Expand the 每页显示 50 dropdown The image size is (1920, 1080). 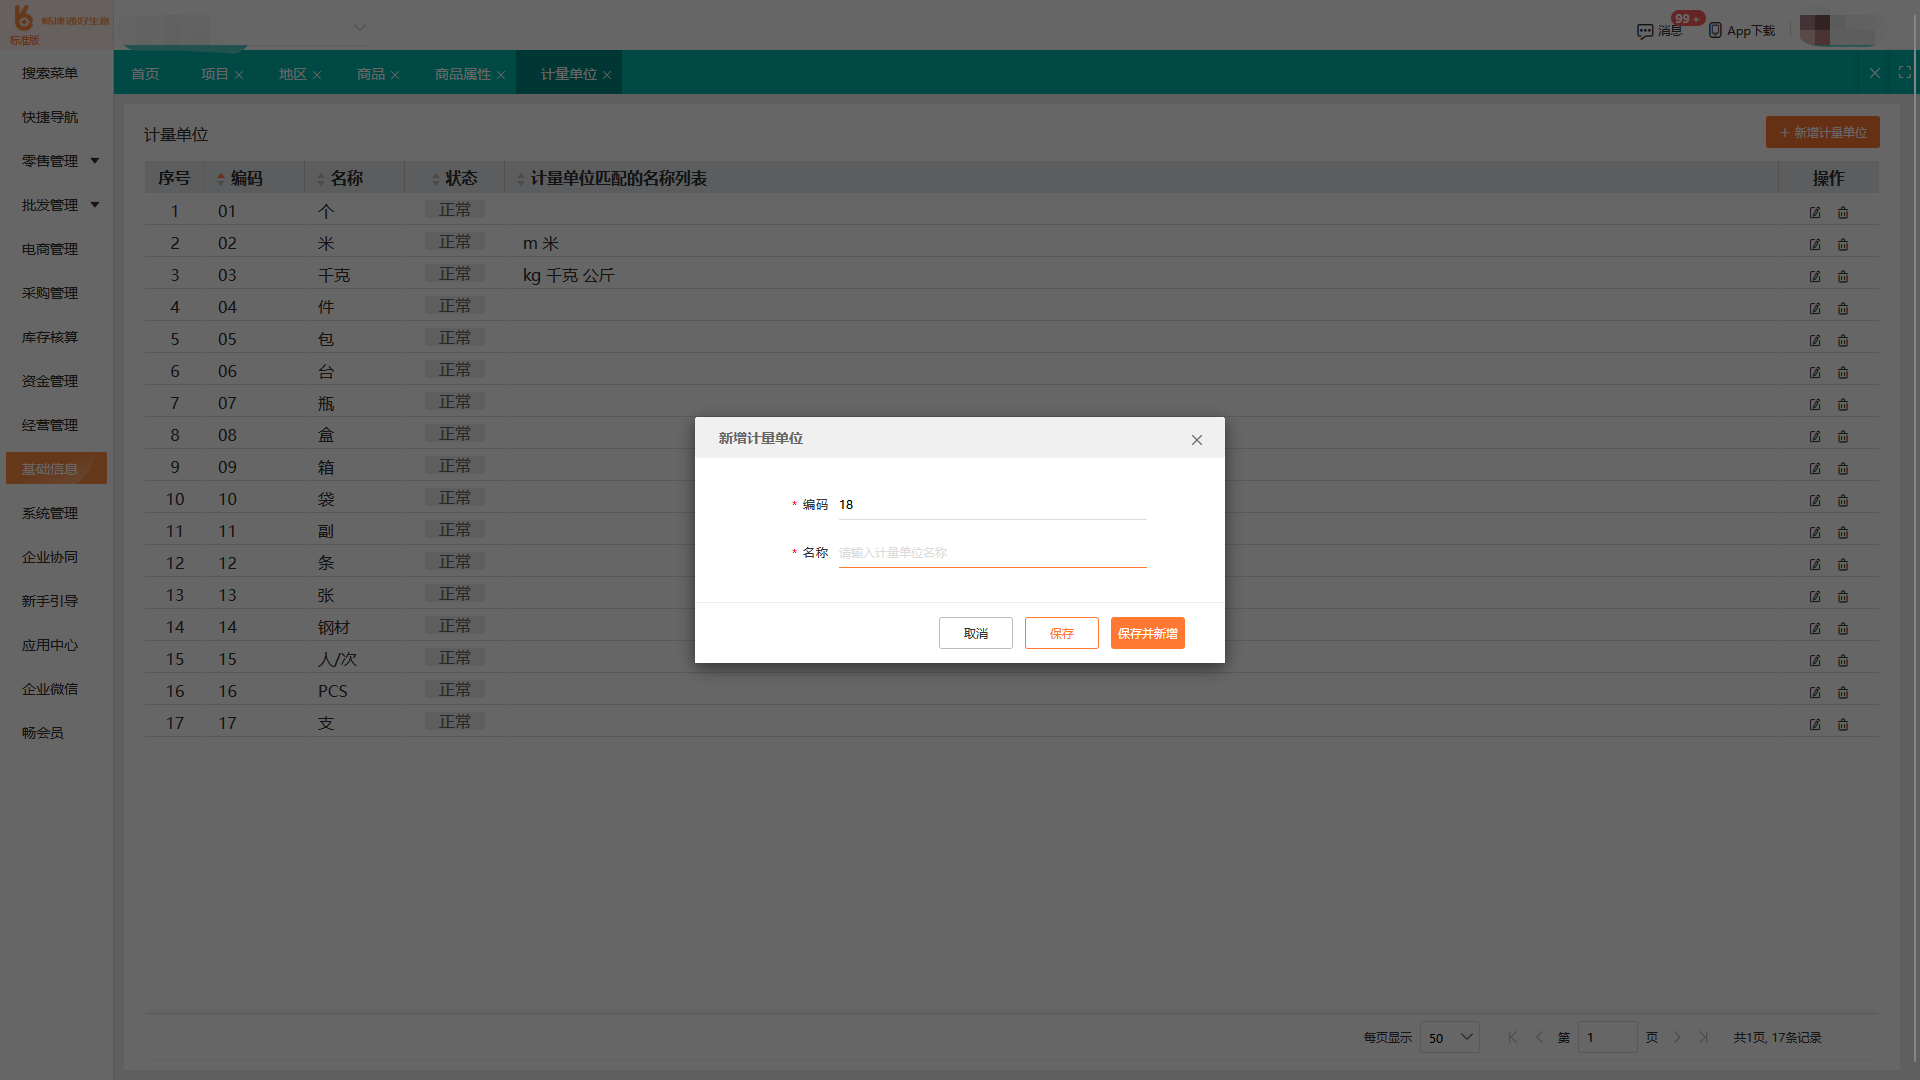click(x=1451, y=1038)
